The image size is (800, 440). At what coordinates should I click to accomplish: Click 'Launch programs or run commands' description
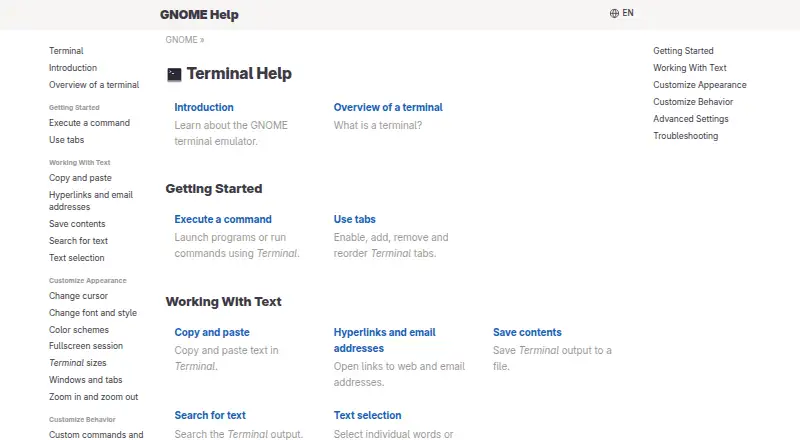click(x=237, y=245)
